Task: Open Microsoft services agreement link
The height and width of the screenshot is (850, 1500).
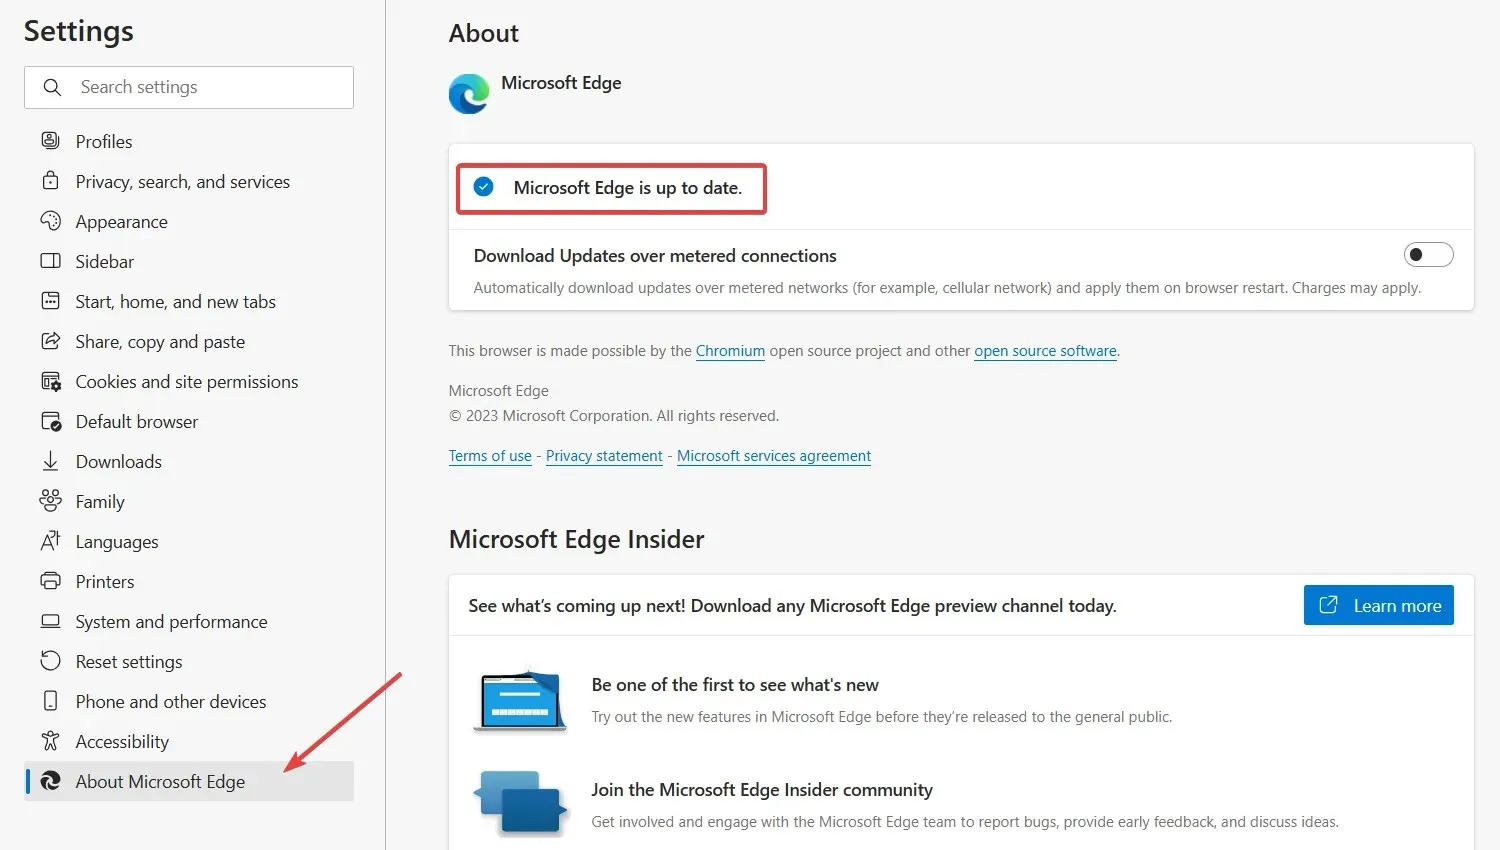Action: [774, 456]
